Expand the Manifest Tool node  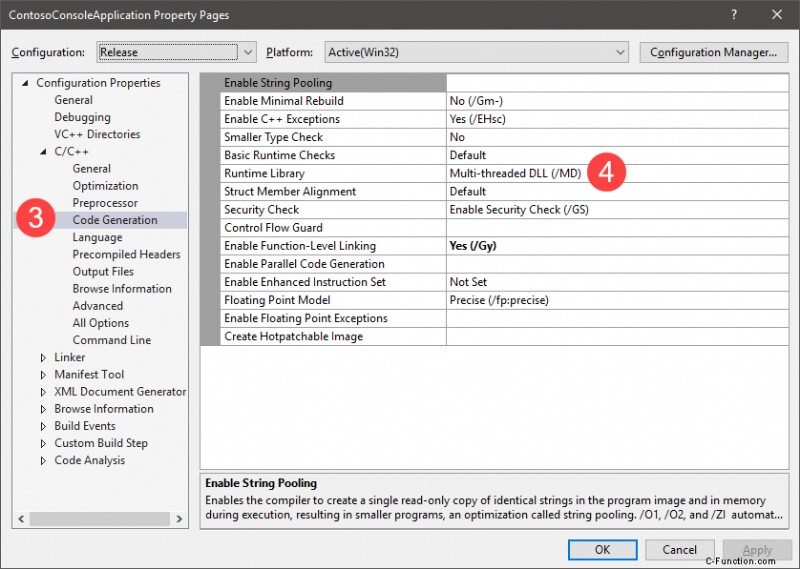(x=43, y=375)
